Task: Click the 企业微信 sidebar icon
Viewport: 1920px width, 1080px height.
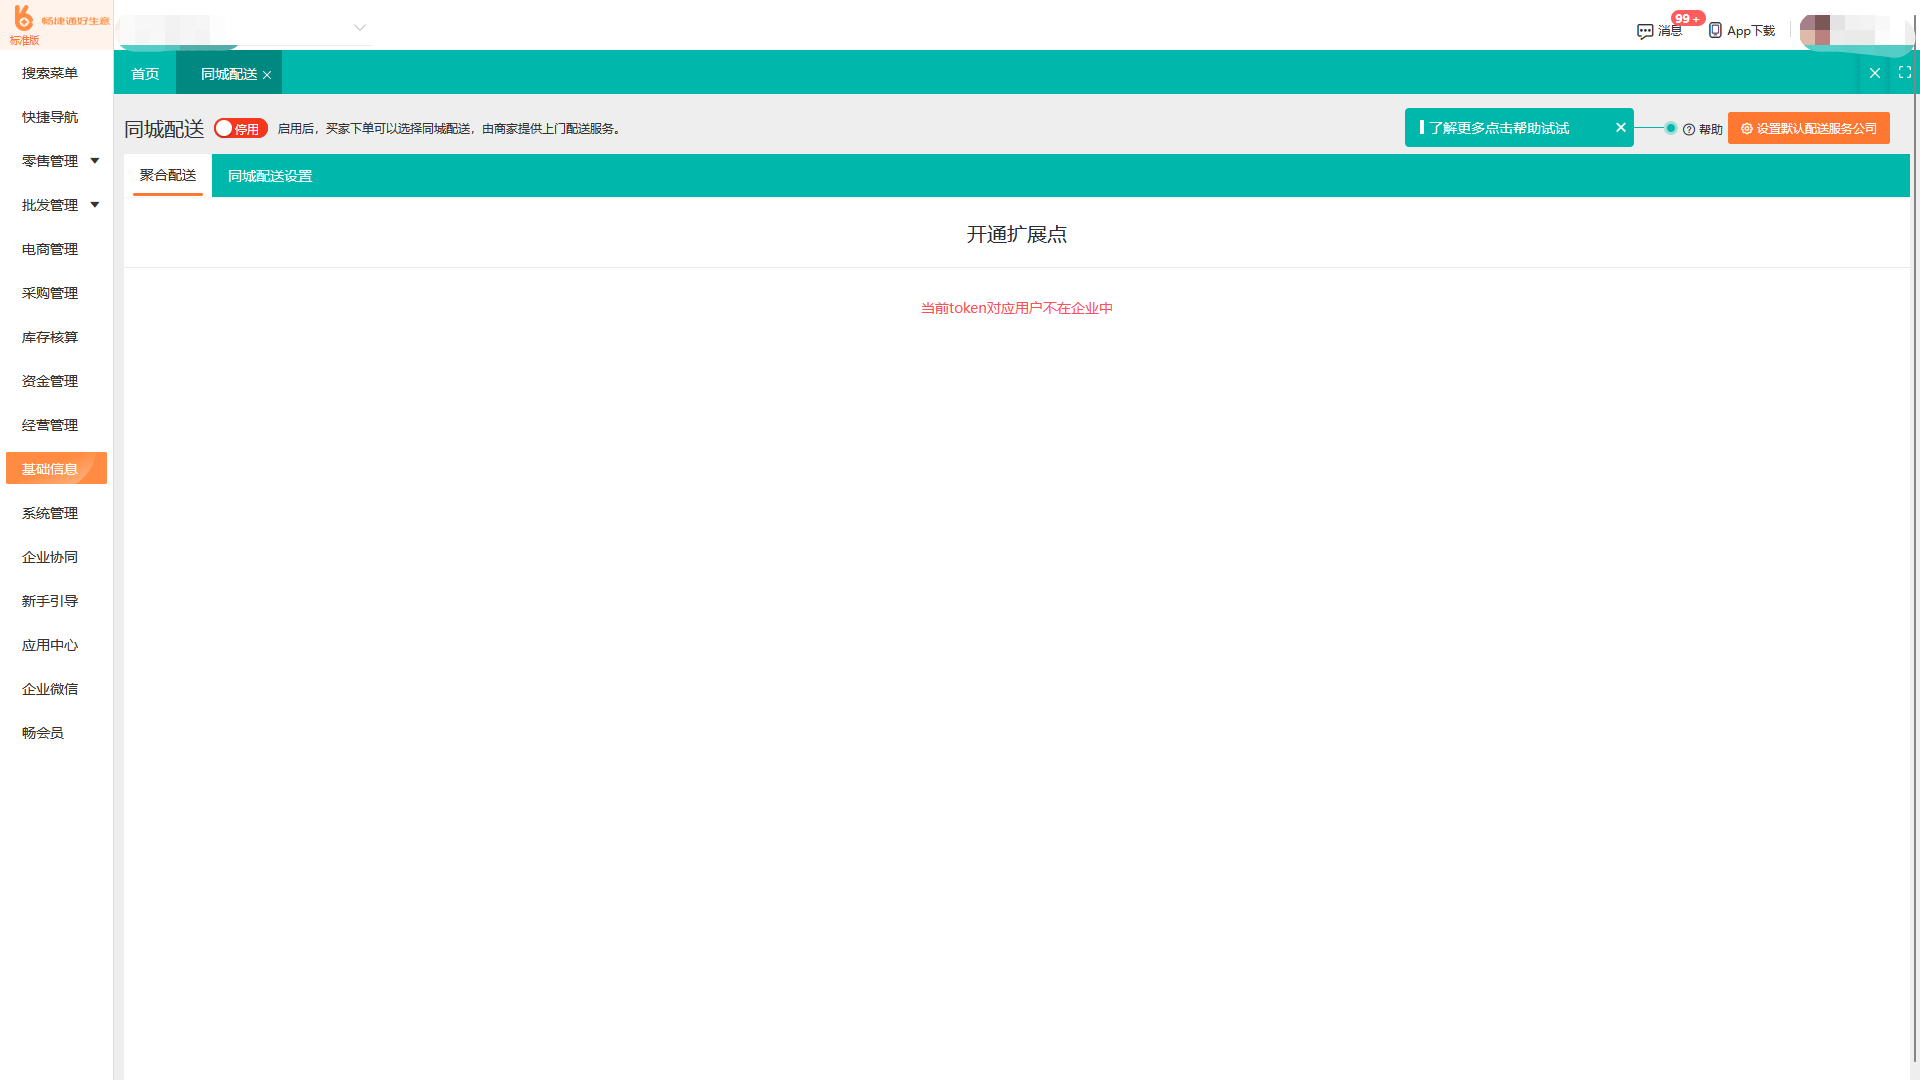Action: click(x=49, y=688)
